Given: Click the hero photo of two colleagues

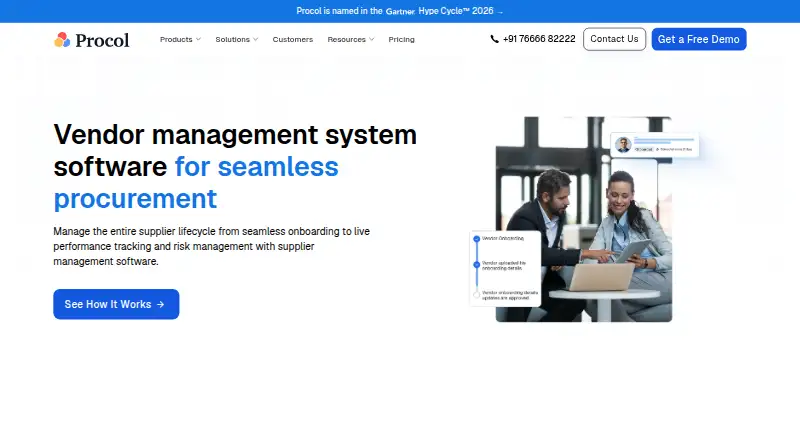Looking at the screenshot, I should click(x=584, y=219).
